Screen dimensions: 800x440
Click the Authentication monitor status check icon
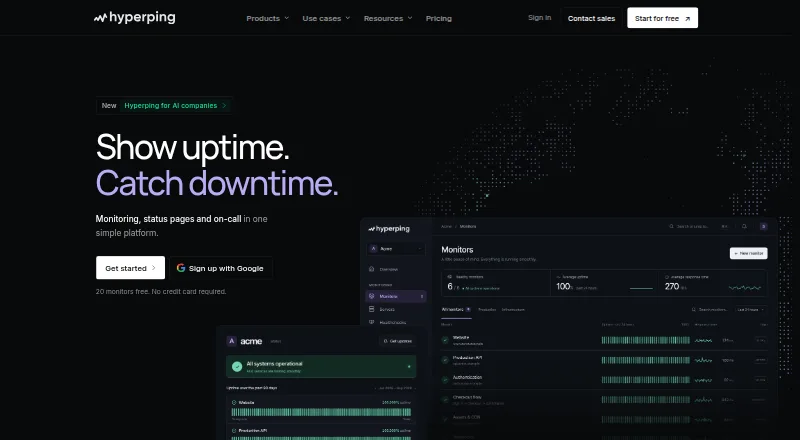[445, 380]
